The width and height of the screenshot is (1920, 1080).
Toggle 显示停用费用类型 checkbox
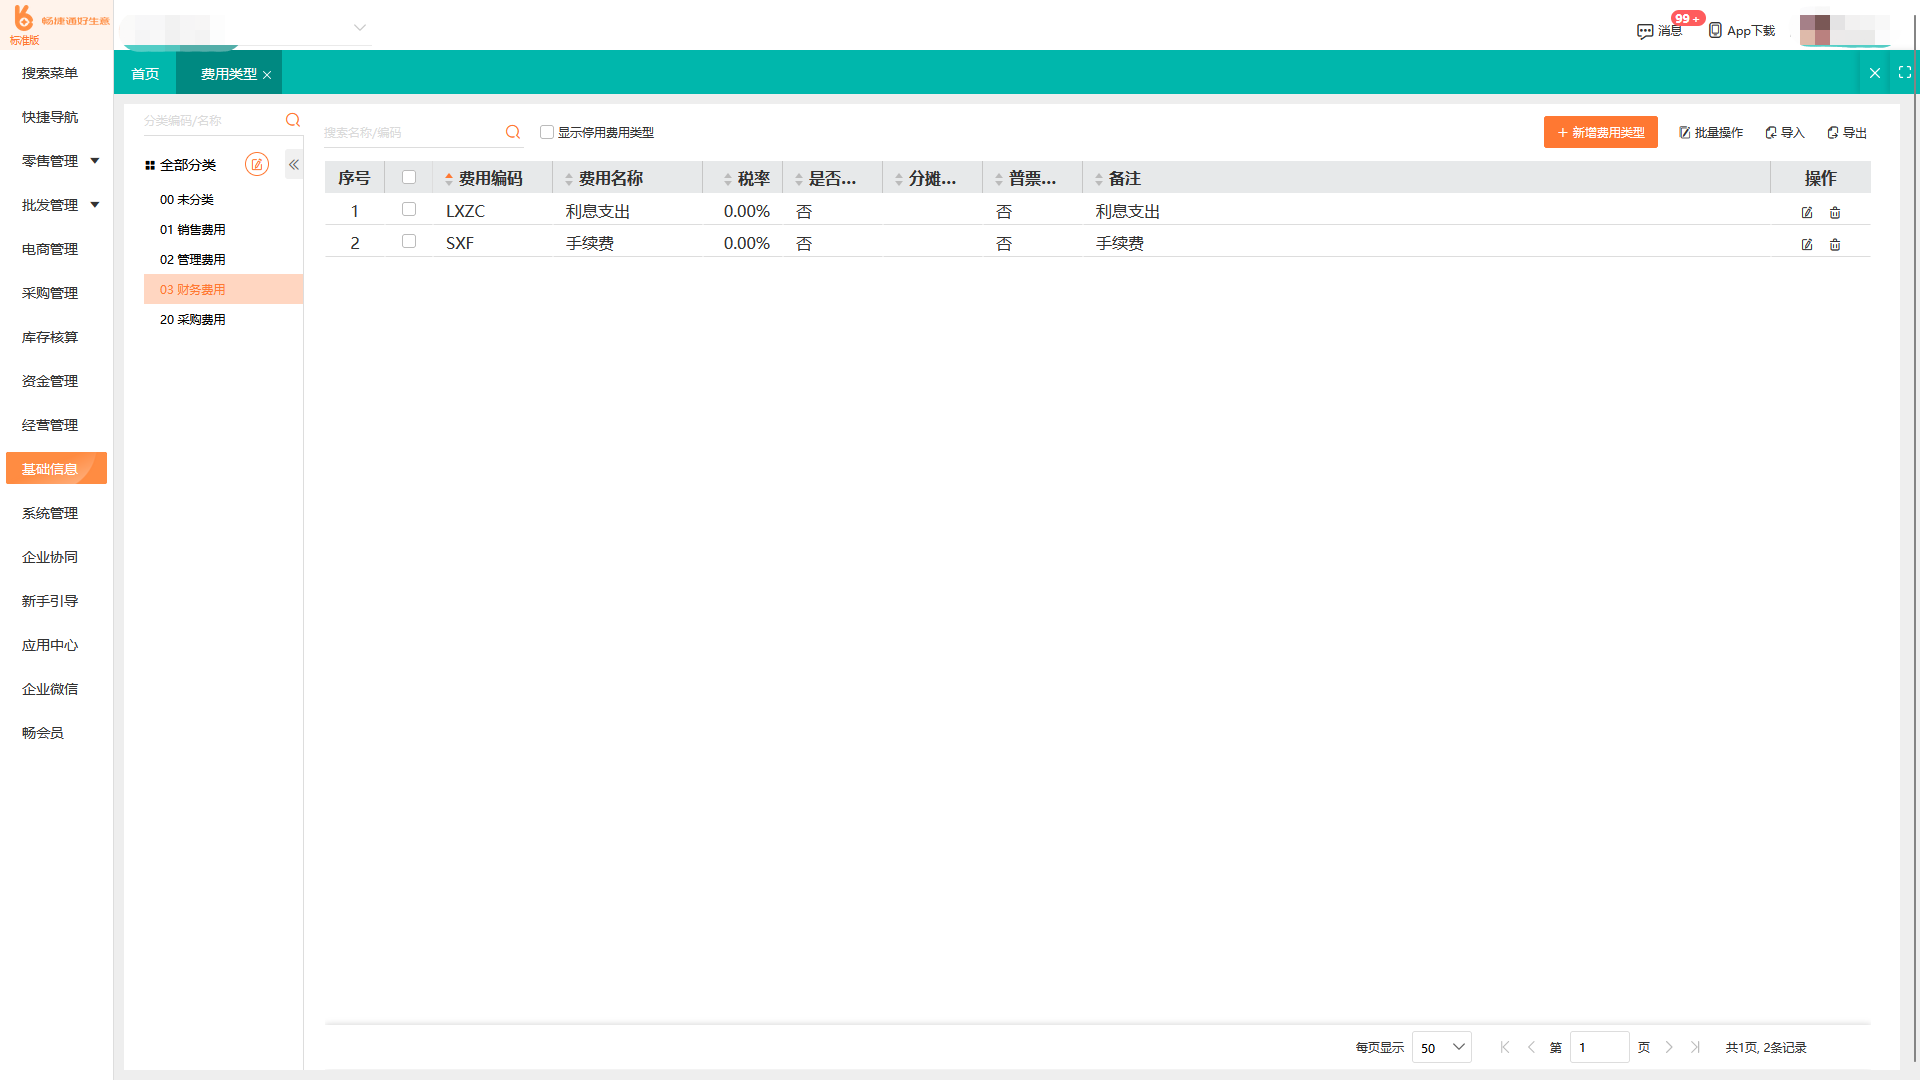[x=546, y=131]
